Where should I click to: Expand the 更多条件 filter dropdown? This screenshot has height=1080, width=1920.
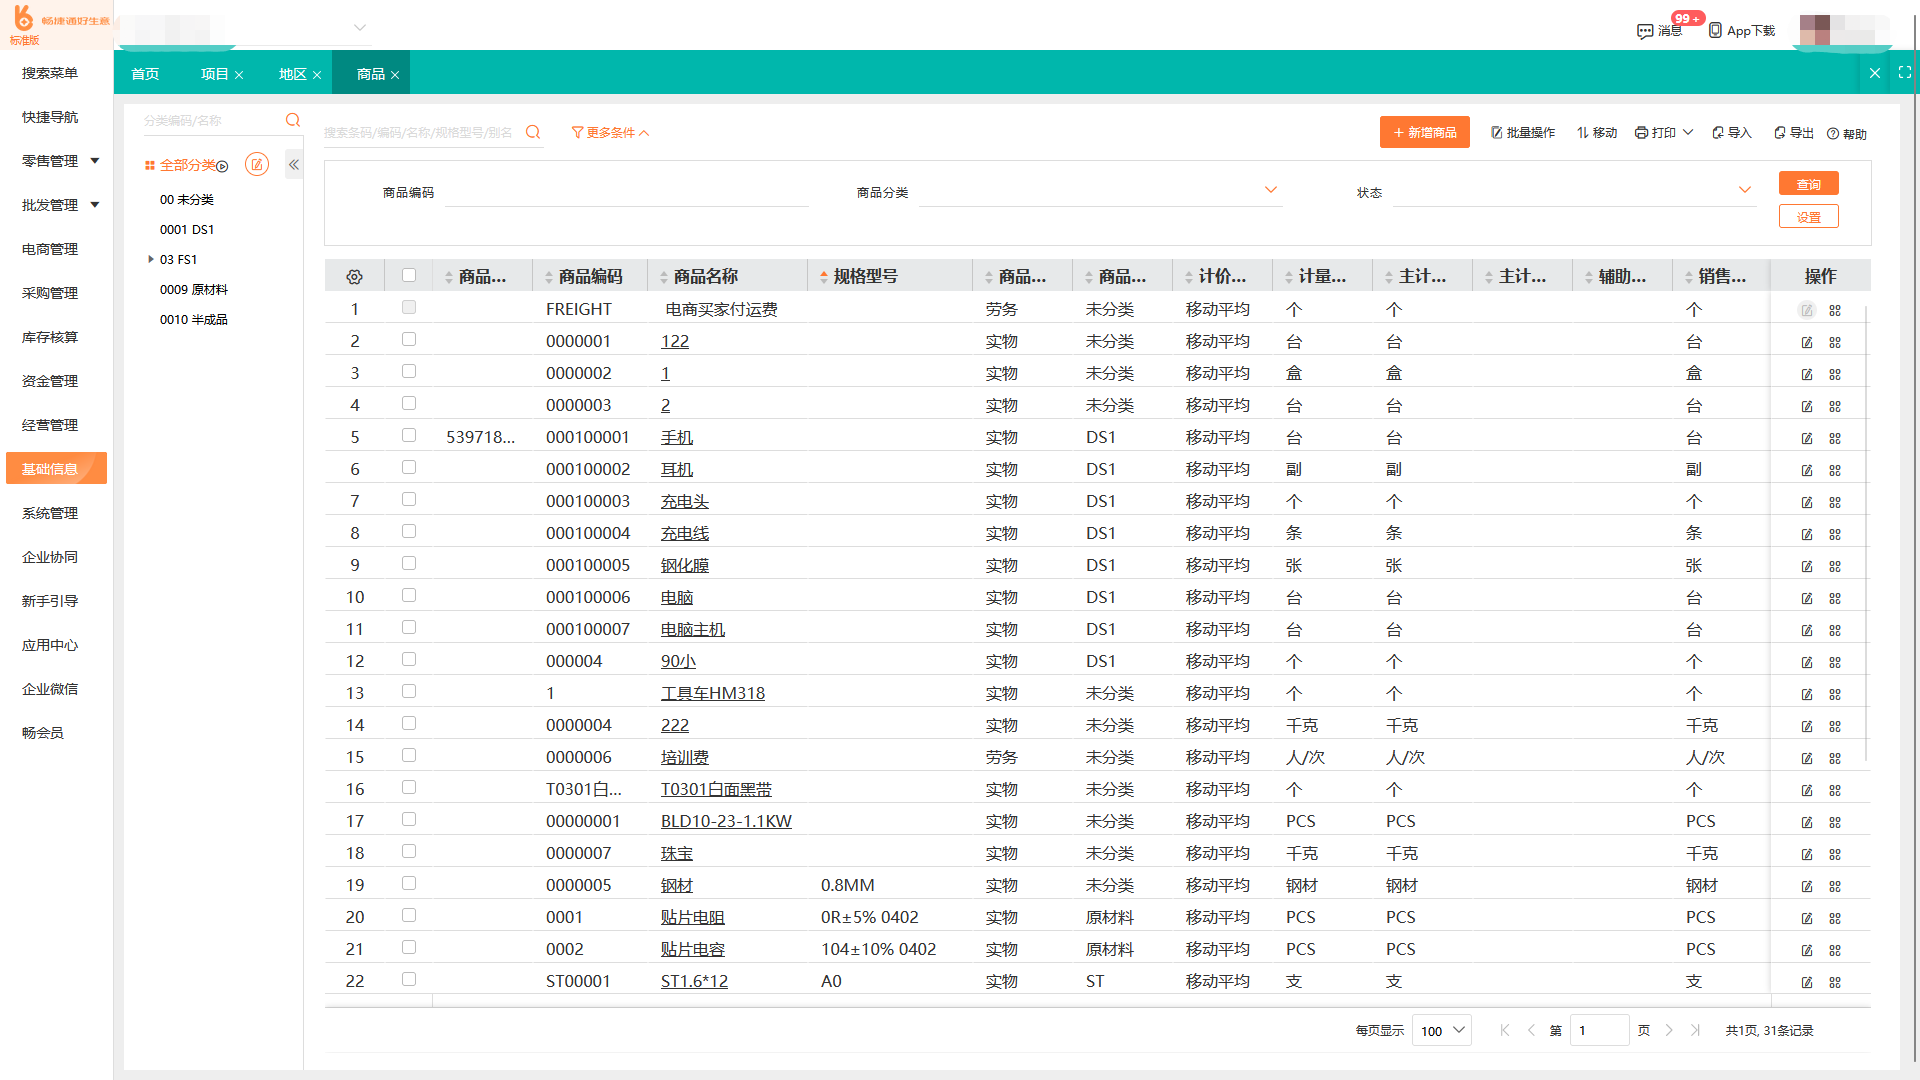[613, 132]
